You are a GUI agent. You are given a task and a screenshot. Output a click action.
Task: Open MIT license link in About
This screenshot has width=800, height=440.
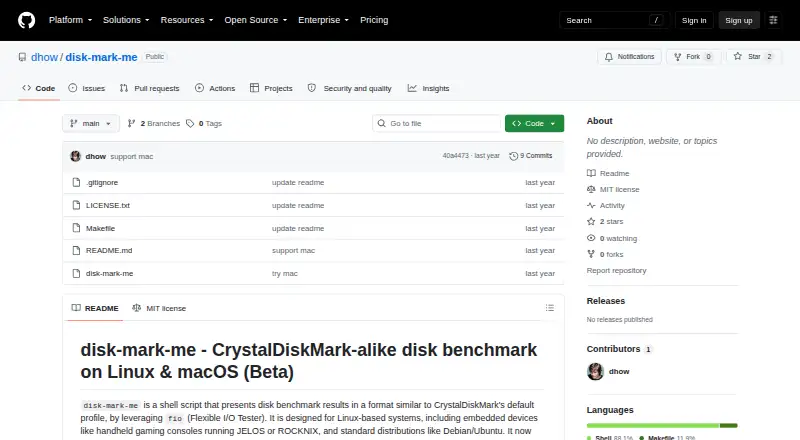click(x=613, y=189)
